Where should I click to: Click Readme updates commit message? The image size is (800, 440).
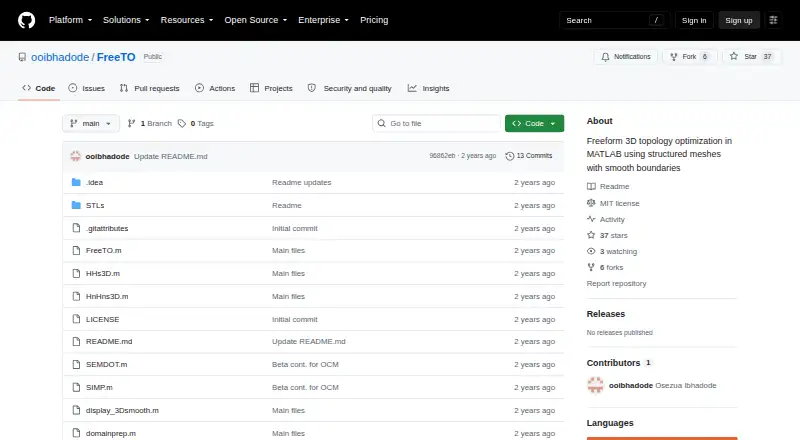[302, 182]
